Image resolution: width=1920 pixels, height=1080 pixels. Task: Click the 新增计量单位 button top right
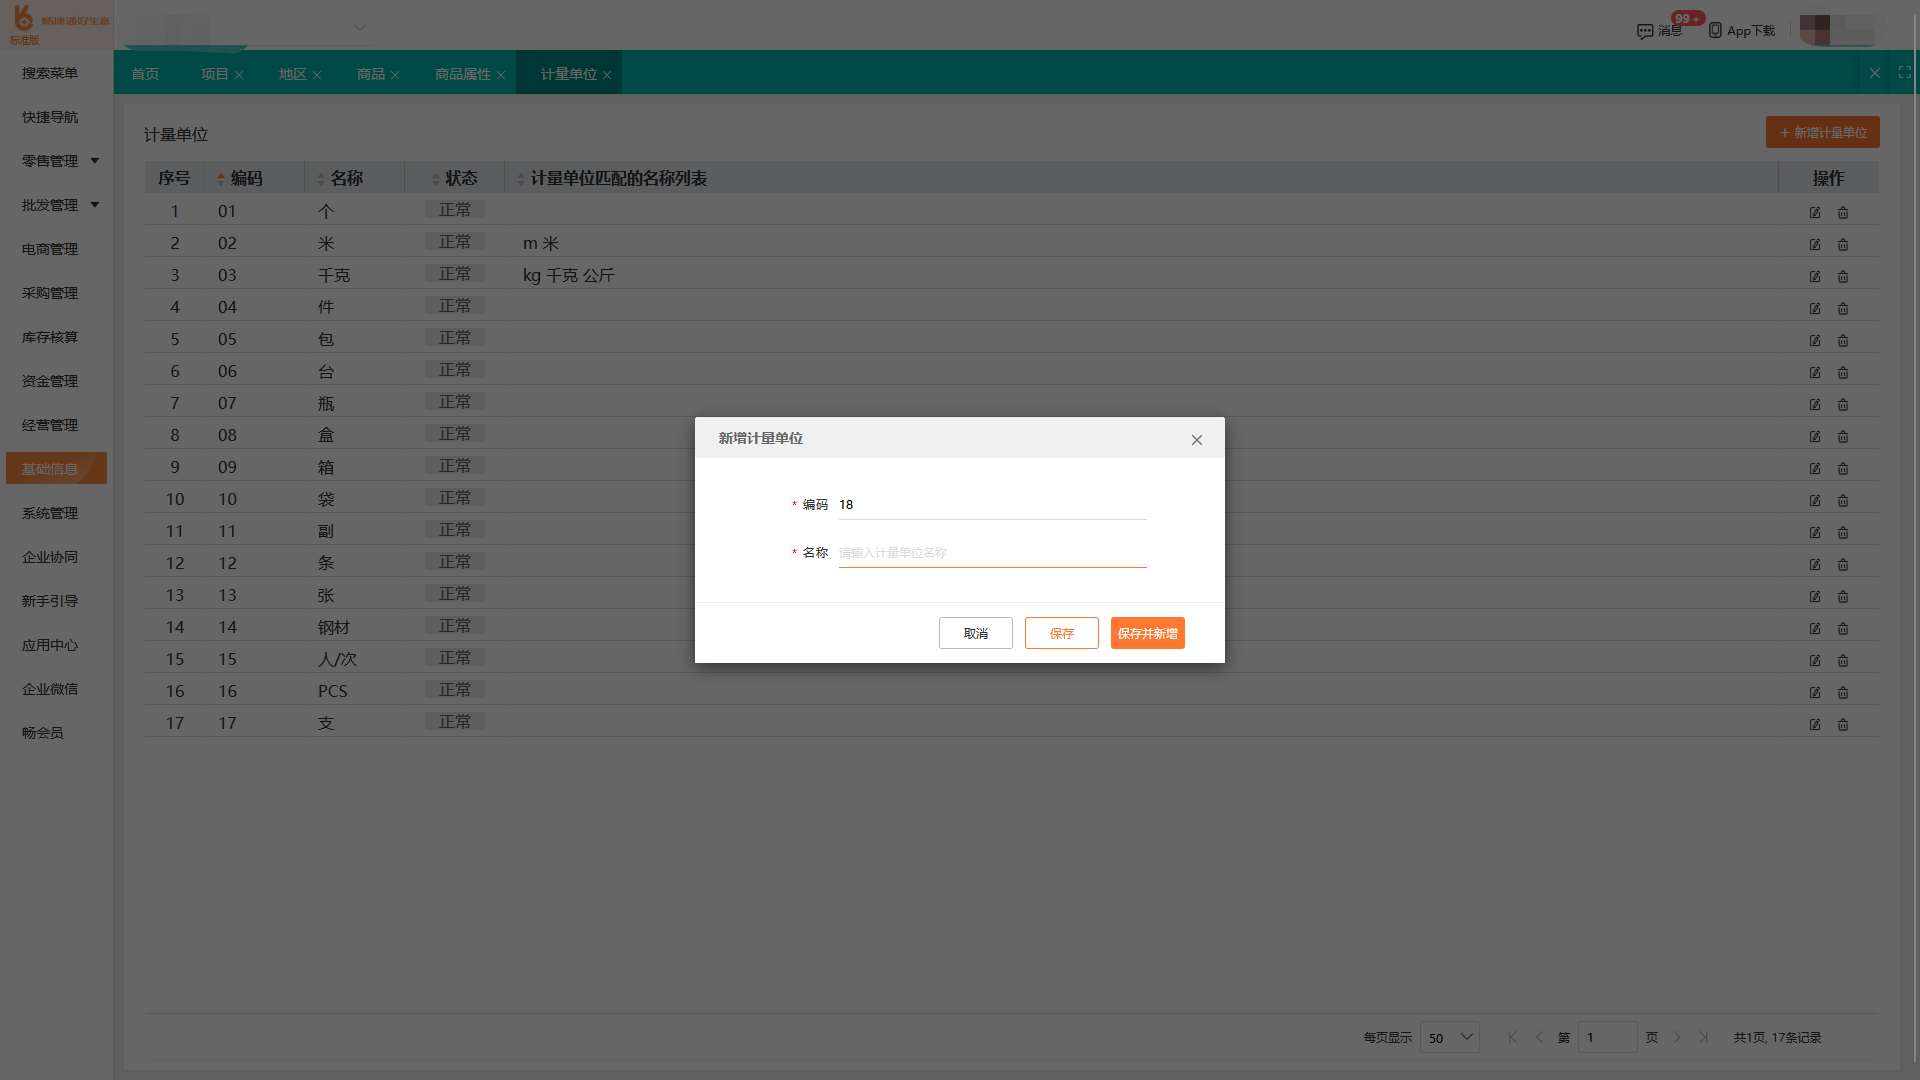tap(1822, 132)
